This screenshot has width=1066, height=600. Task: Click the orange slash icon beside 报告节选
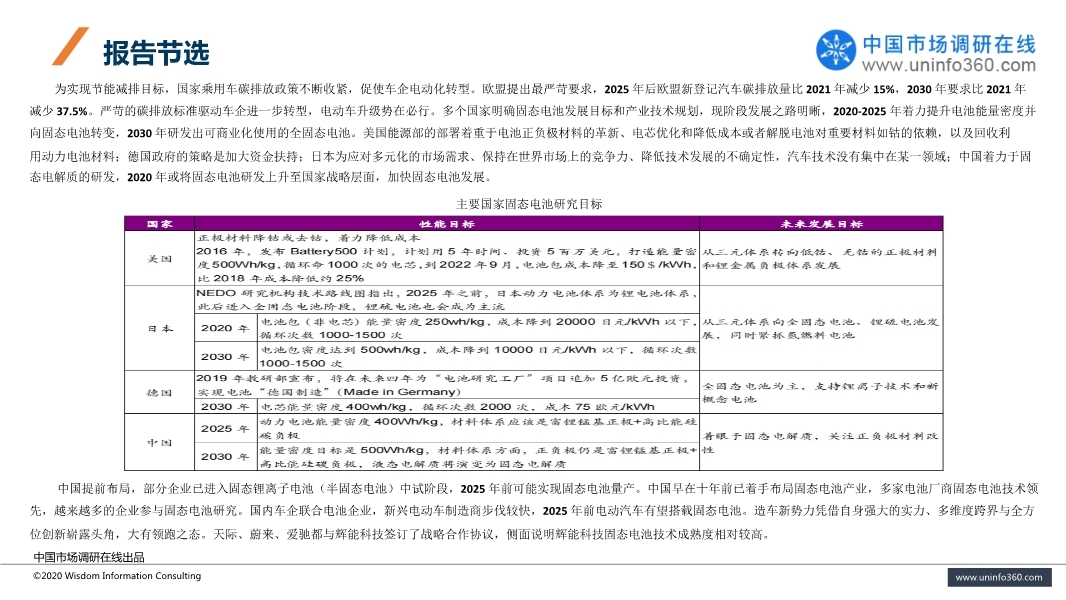71,47
